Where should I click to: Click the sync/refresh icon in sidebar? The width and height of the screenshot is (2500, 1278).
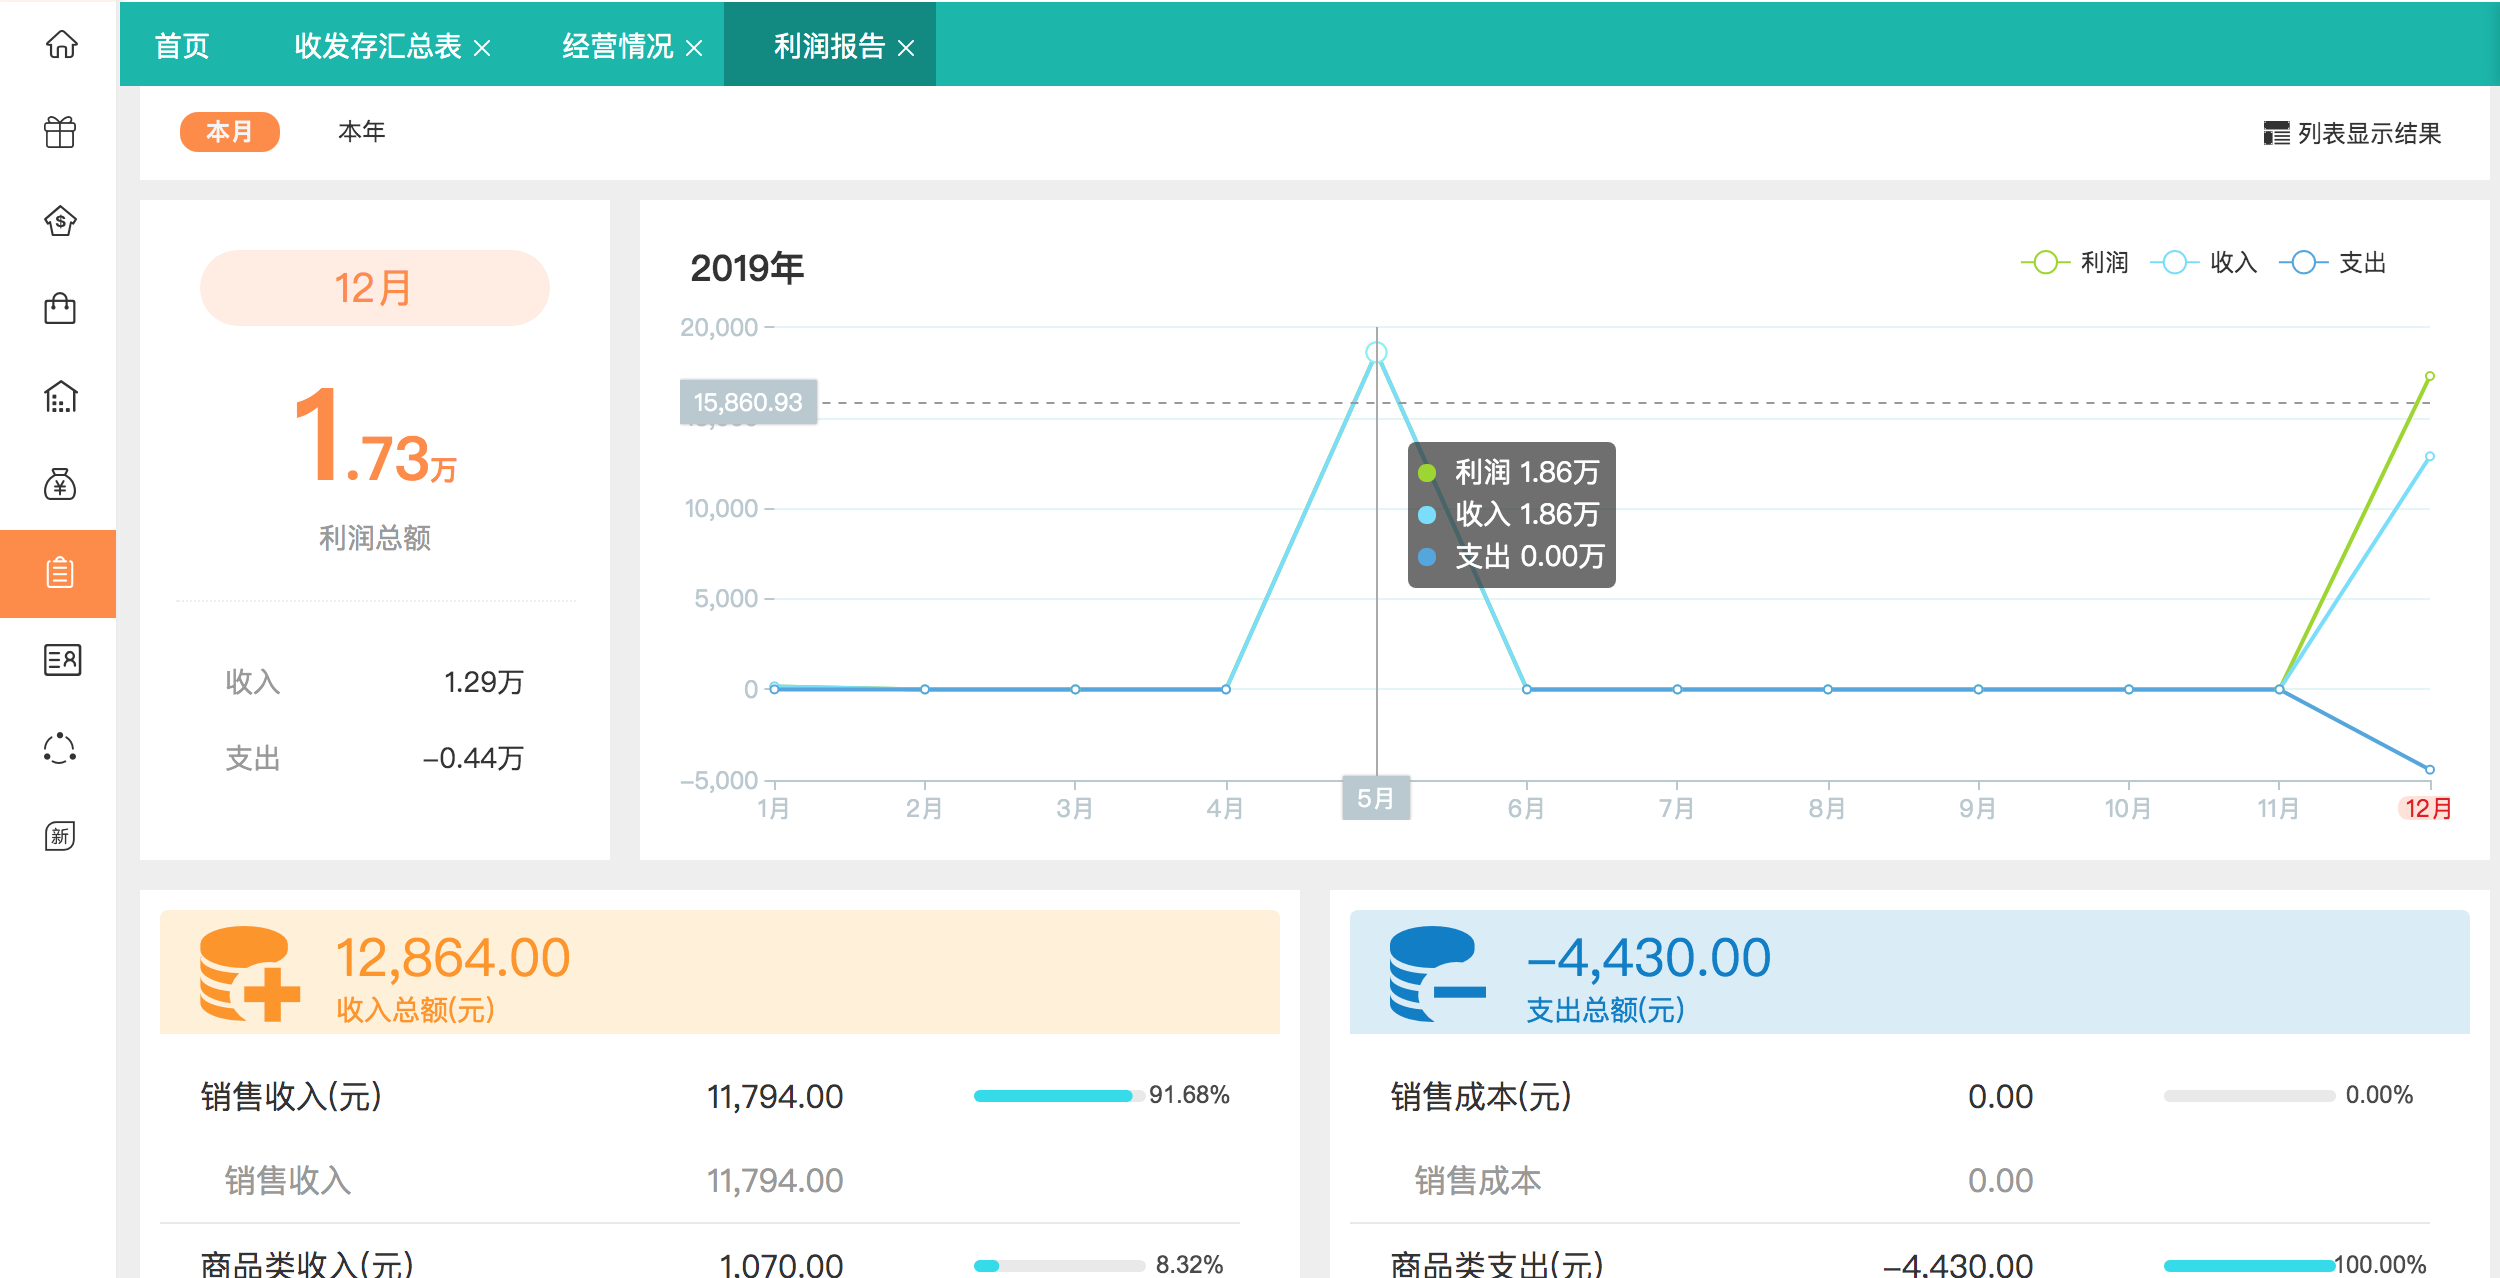60,748
